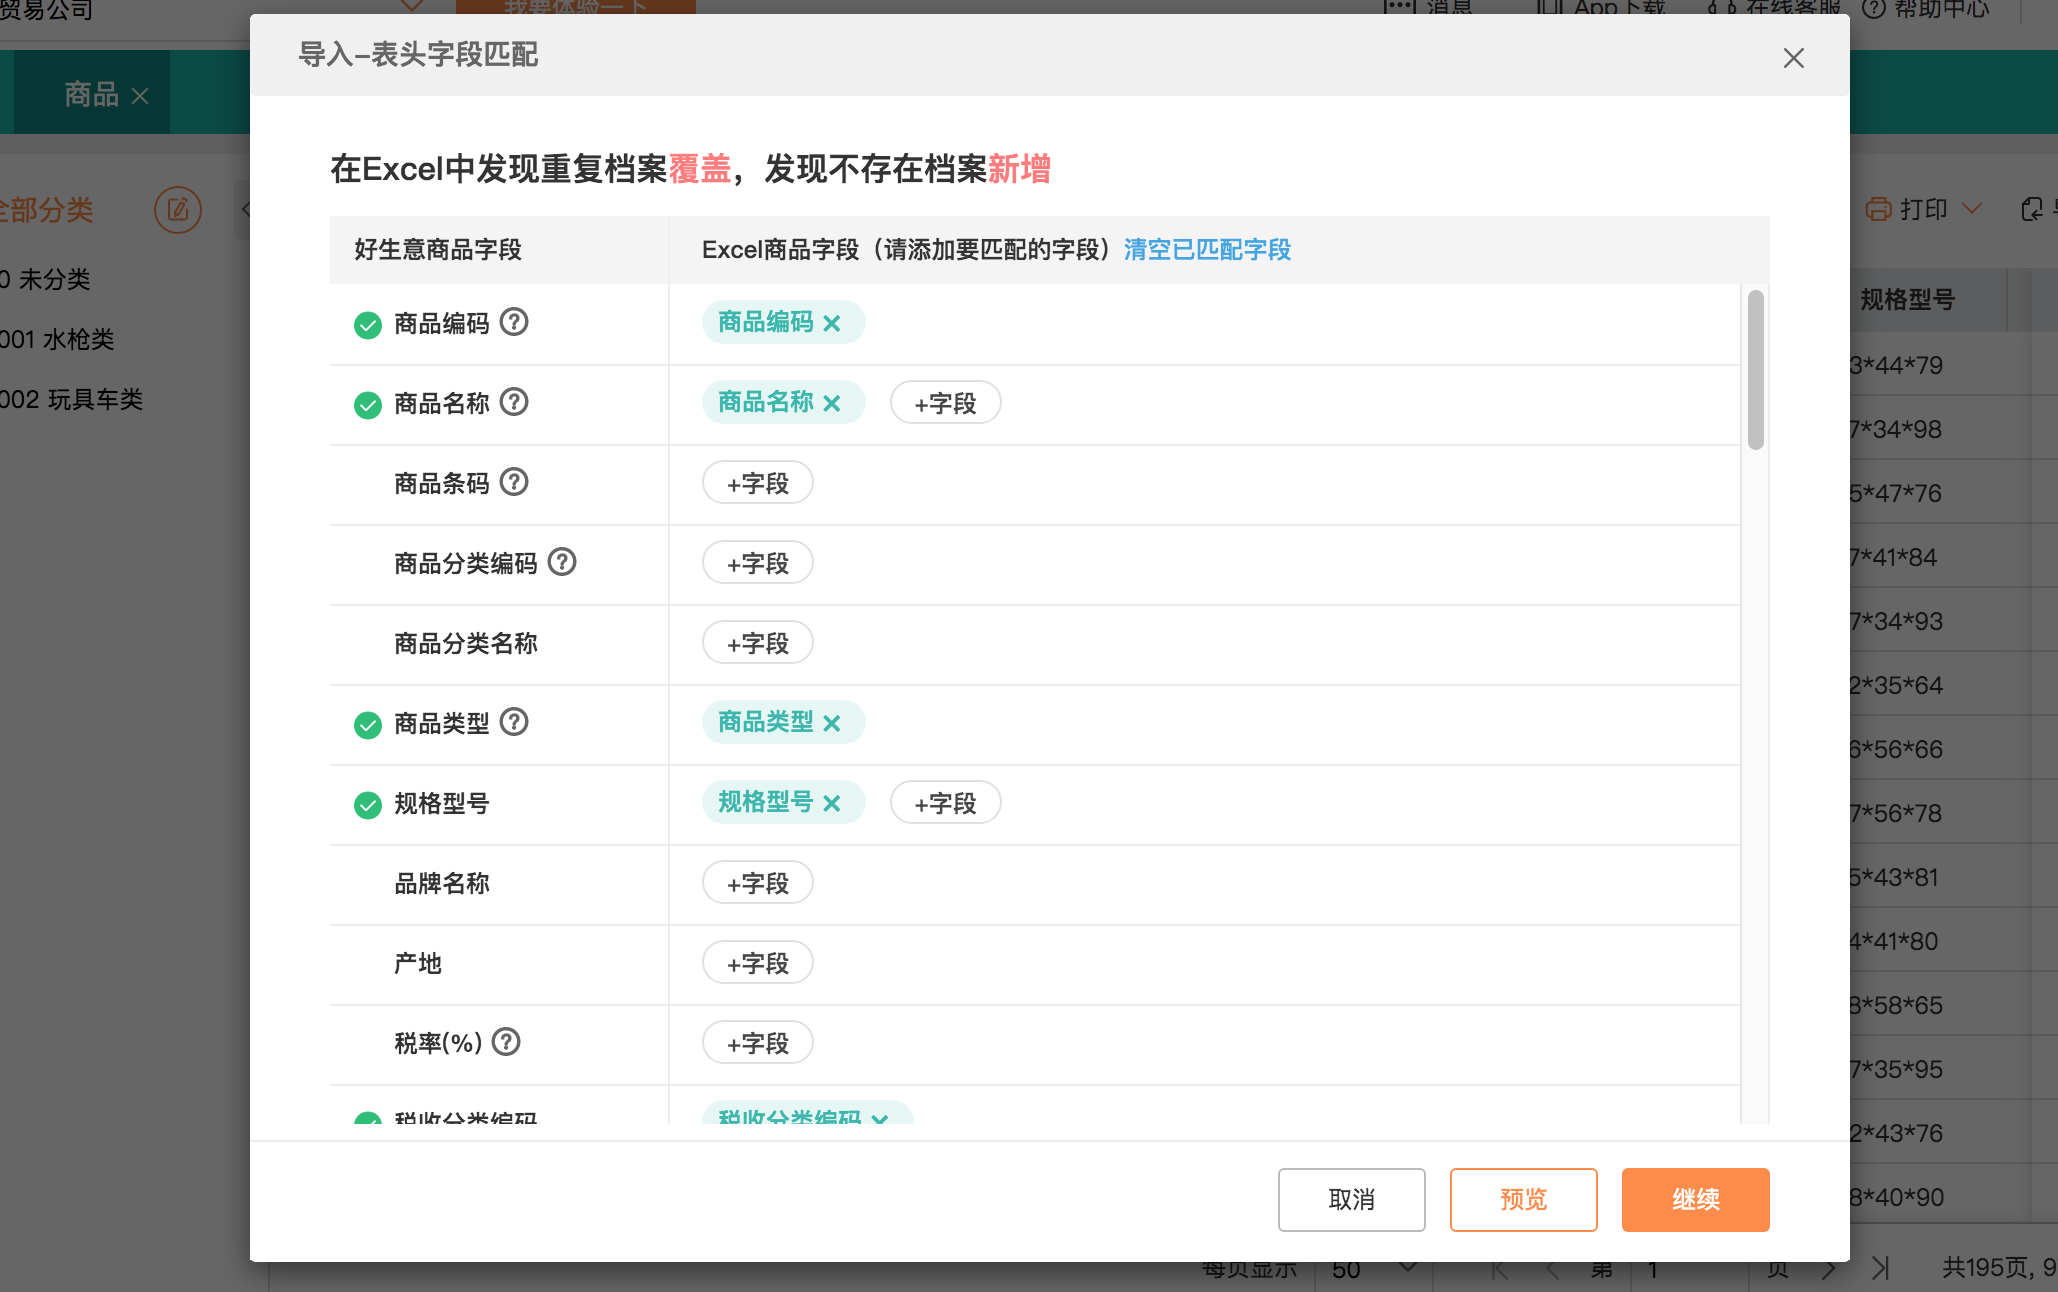Click 继续 to proceed with import

pyautogui.click(x=1695, y=1198)
